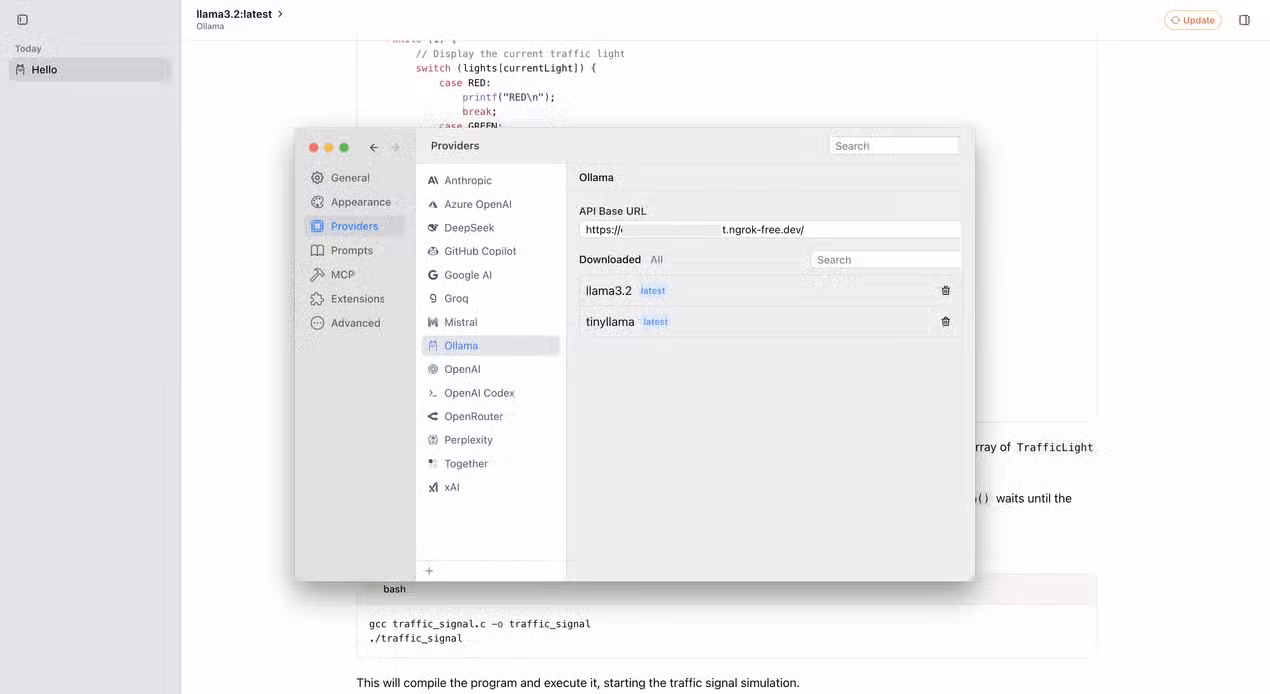
Task: Open Appearance settings
Action: coord(354,202)
